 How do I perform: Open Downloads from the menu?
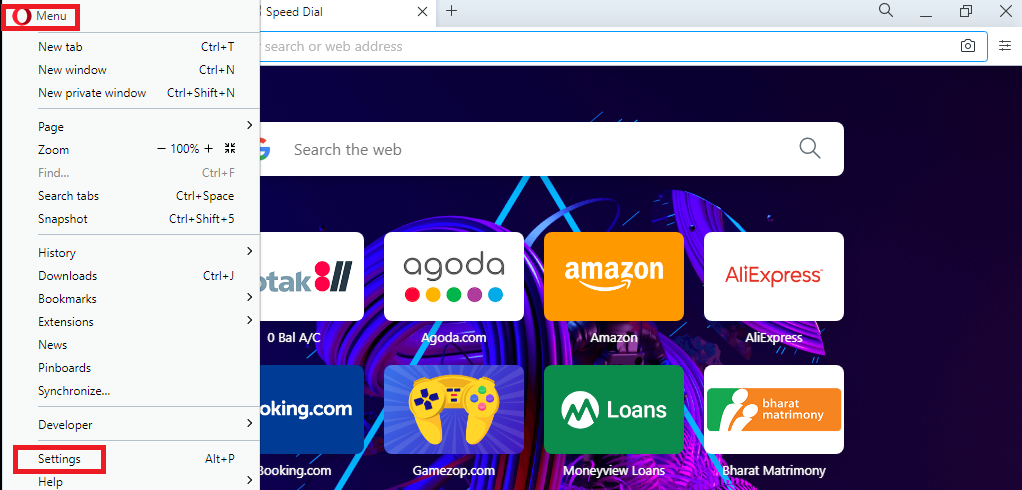pos(136,276)
